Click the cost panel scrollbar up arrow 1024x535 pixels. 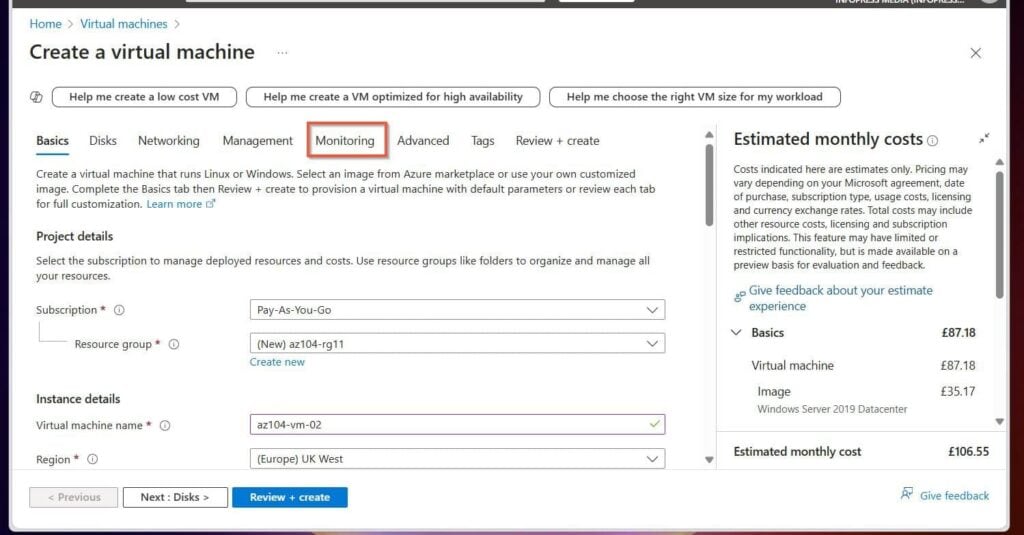(999, 161)
